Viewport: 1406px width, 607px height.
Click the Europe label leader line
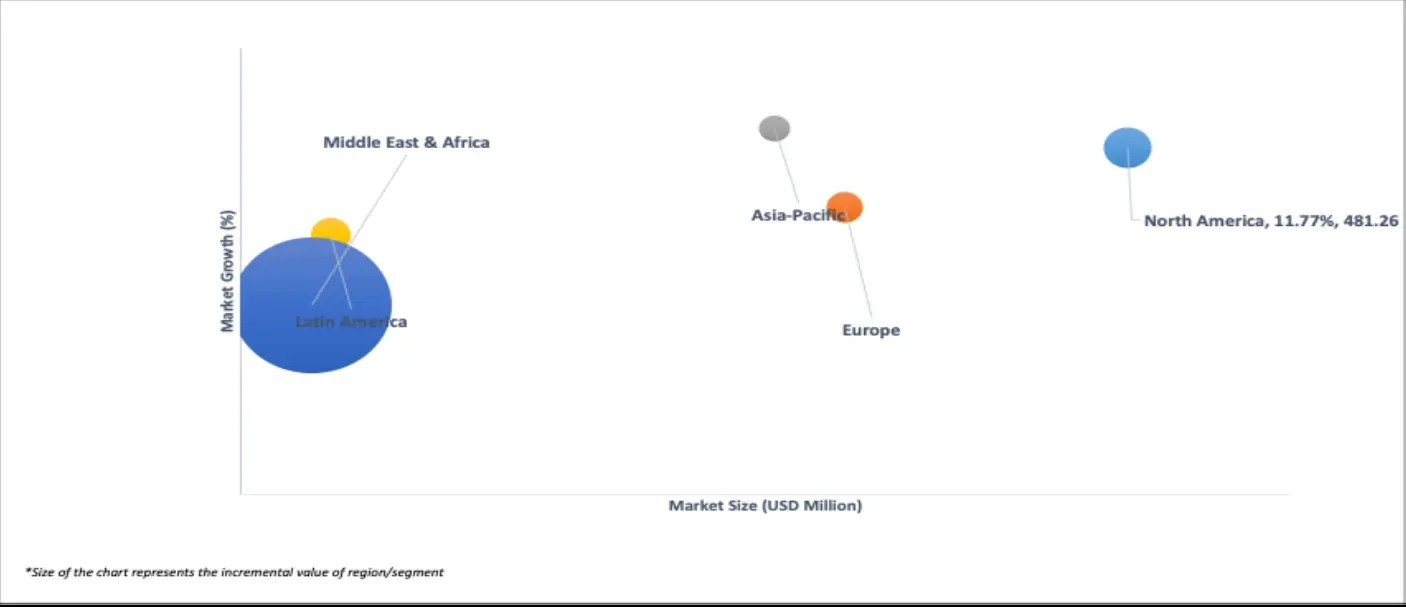click(x=860, y=270)
